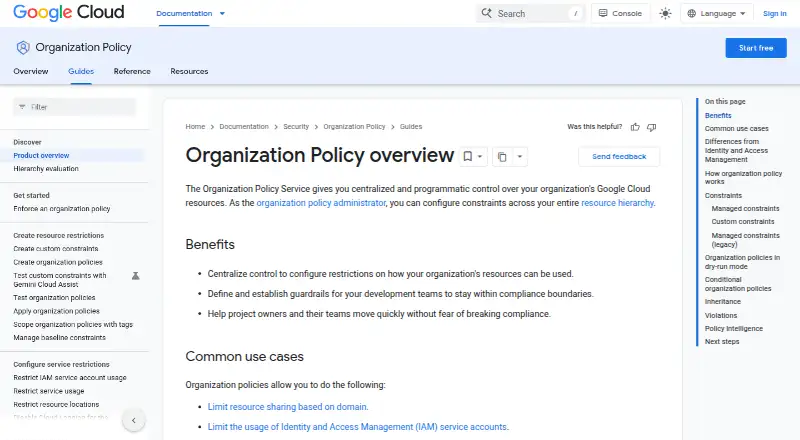Jump to Organization policies in dry-run mode
The image size is (800, 440).
click(742, 262)
